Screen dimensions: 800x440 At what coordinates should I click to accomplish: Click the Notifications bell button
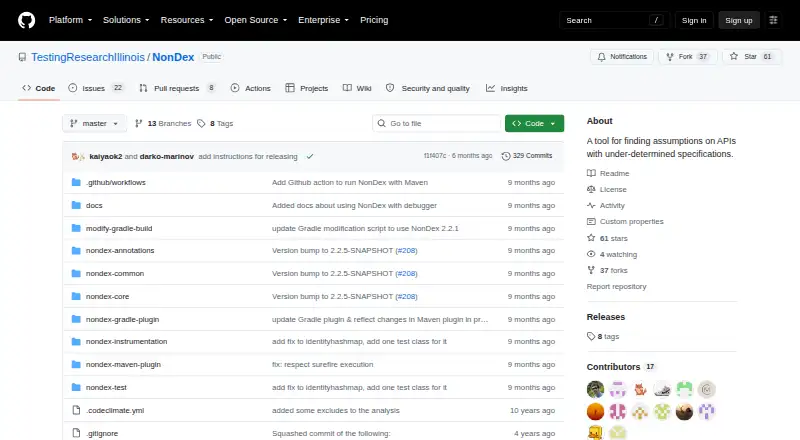[622, 57]
